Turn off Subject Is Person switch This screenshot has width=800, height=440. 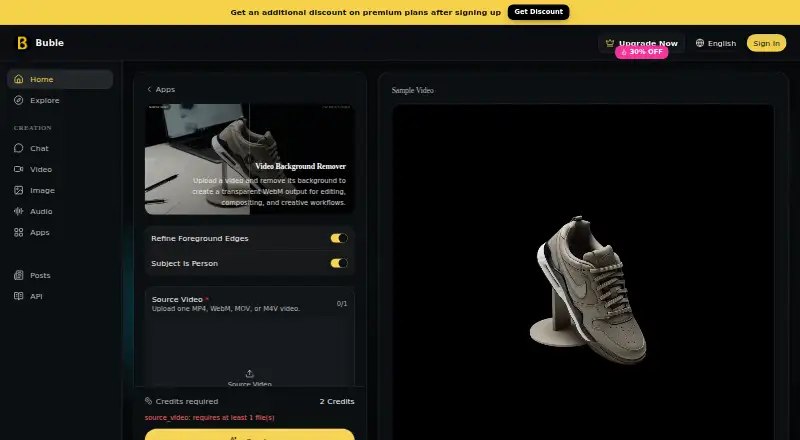(339, 263)
